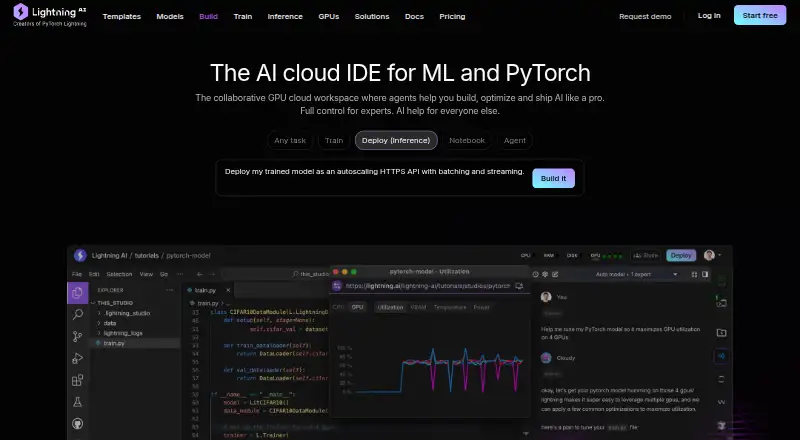800x440 pixels.
Task: Click the Utilization window address bar URL
Action: tap(428, 286)
